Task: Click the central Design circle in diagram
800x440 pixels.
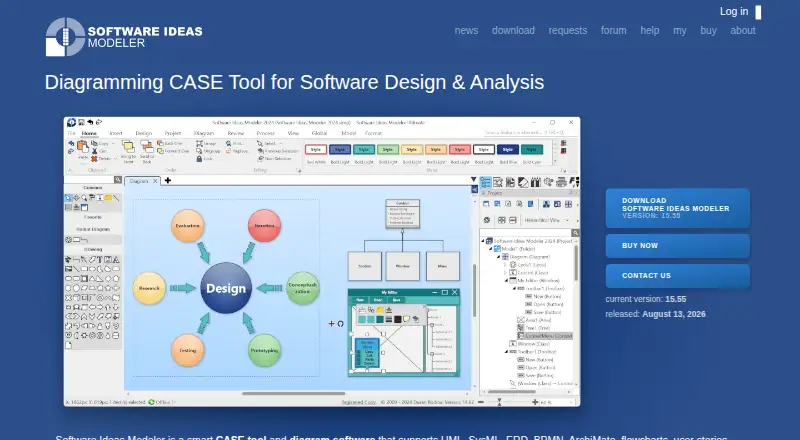Action: 226,288
